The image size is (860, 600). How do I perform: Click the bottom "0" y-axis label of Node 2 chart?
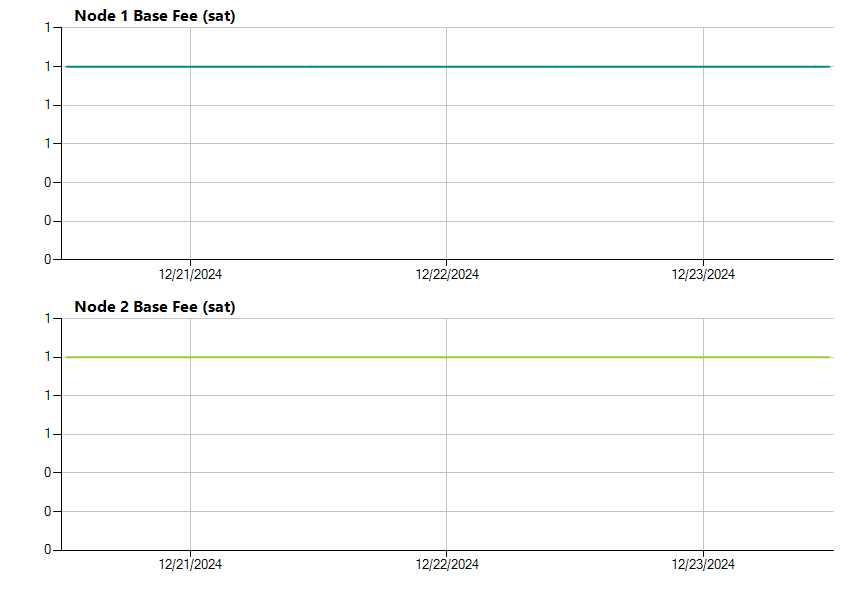[46, 550]
